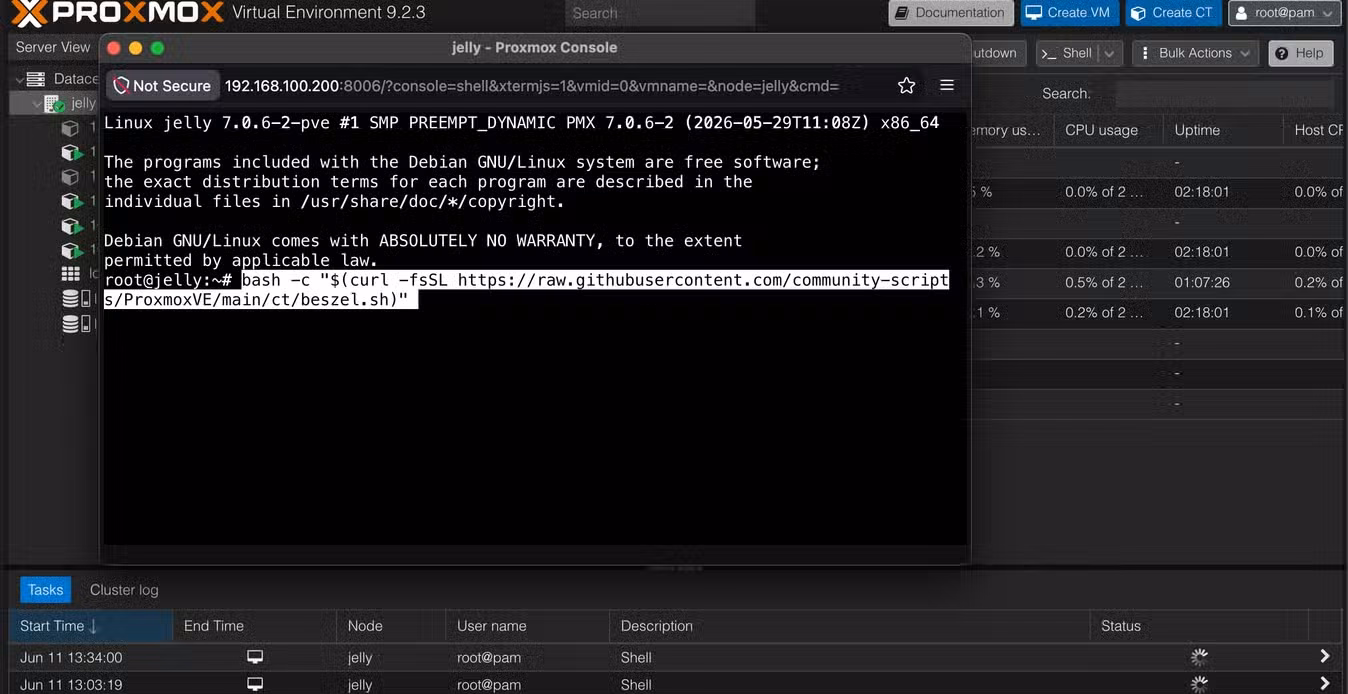
Task: Collapse the Datacenter tree node
Action: click(18, 78)
